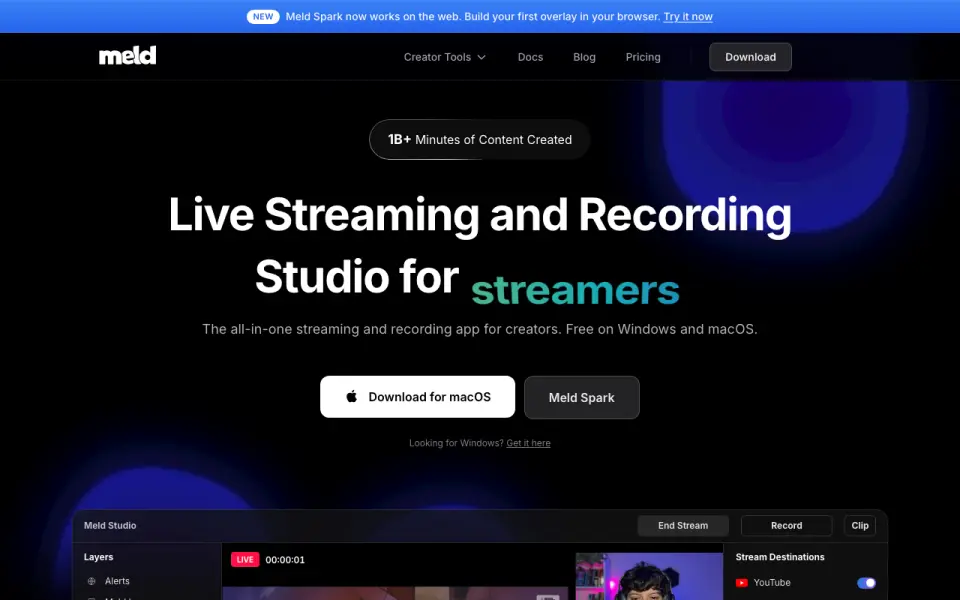Click the Alerts layer globe icon

pyautogui.click(x=92, y=581)
